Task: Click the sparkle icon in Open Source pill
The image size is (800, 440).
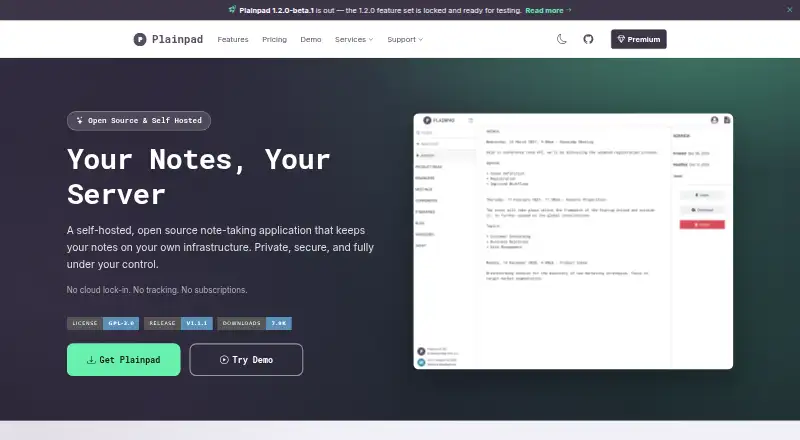Action: coord(80,120)
